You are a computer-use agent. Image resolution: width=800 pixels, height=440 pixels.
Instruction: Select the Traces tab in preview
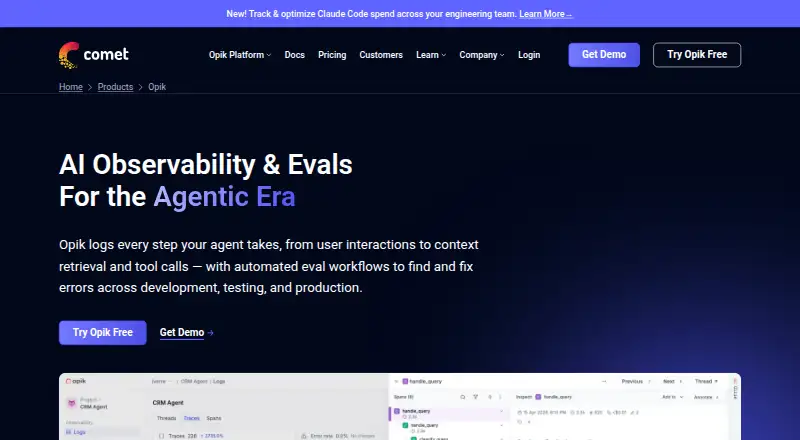191,418
